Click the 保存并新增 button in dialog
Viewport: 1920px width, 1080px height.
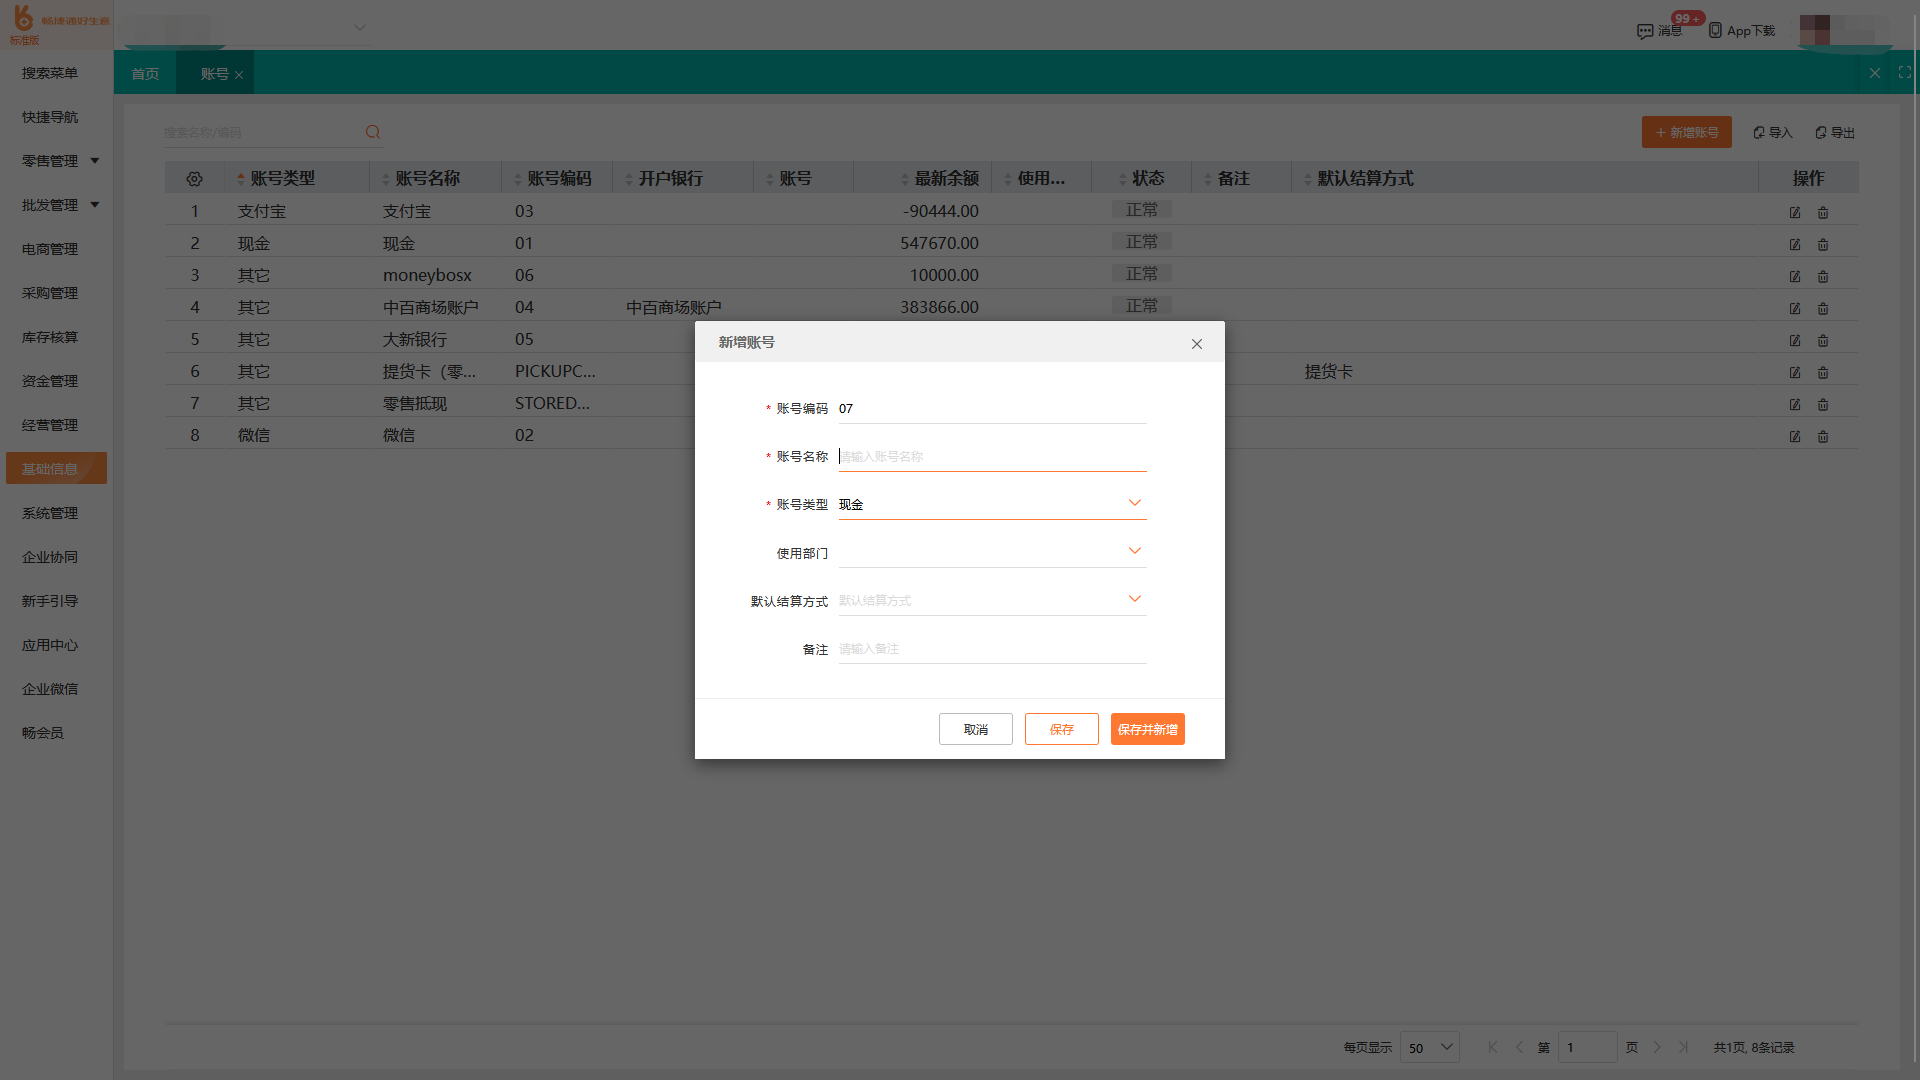(x=1147, y=728)
